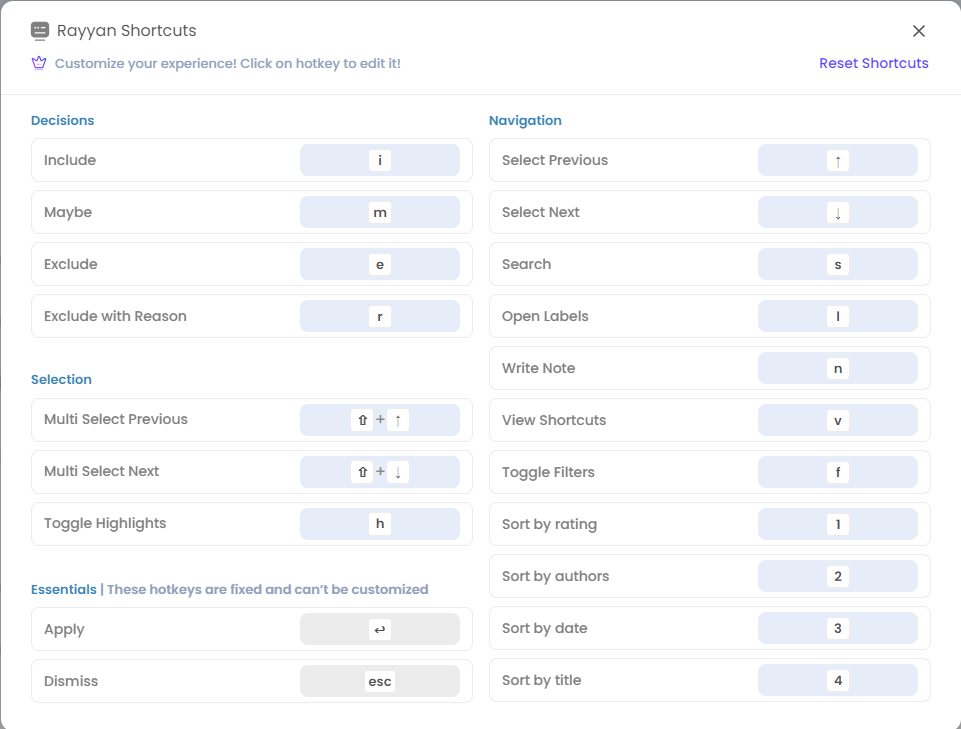Viewport: 961px width, 729px height.
Task: Click the Essentials section heading
Action: coord(64,589)
